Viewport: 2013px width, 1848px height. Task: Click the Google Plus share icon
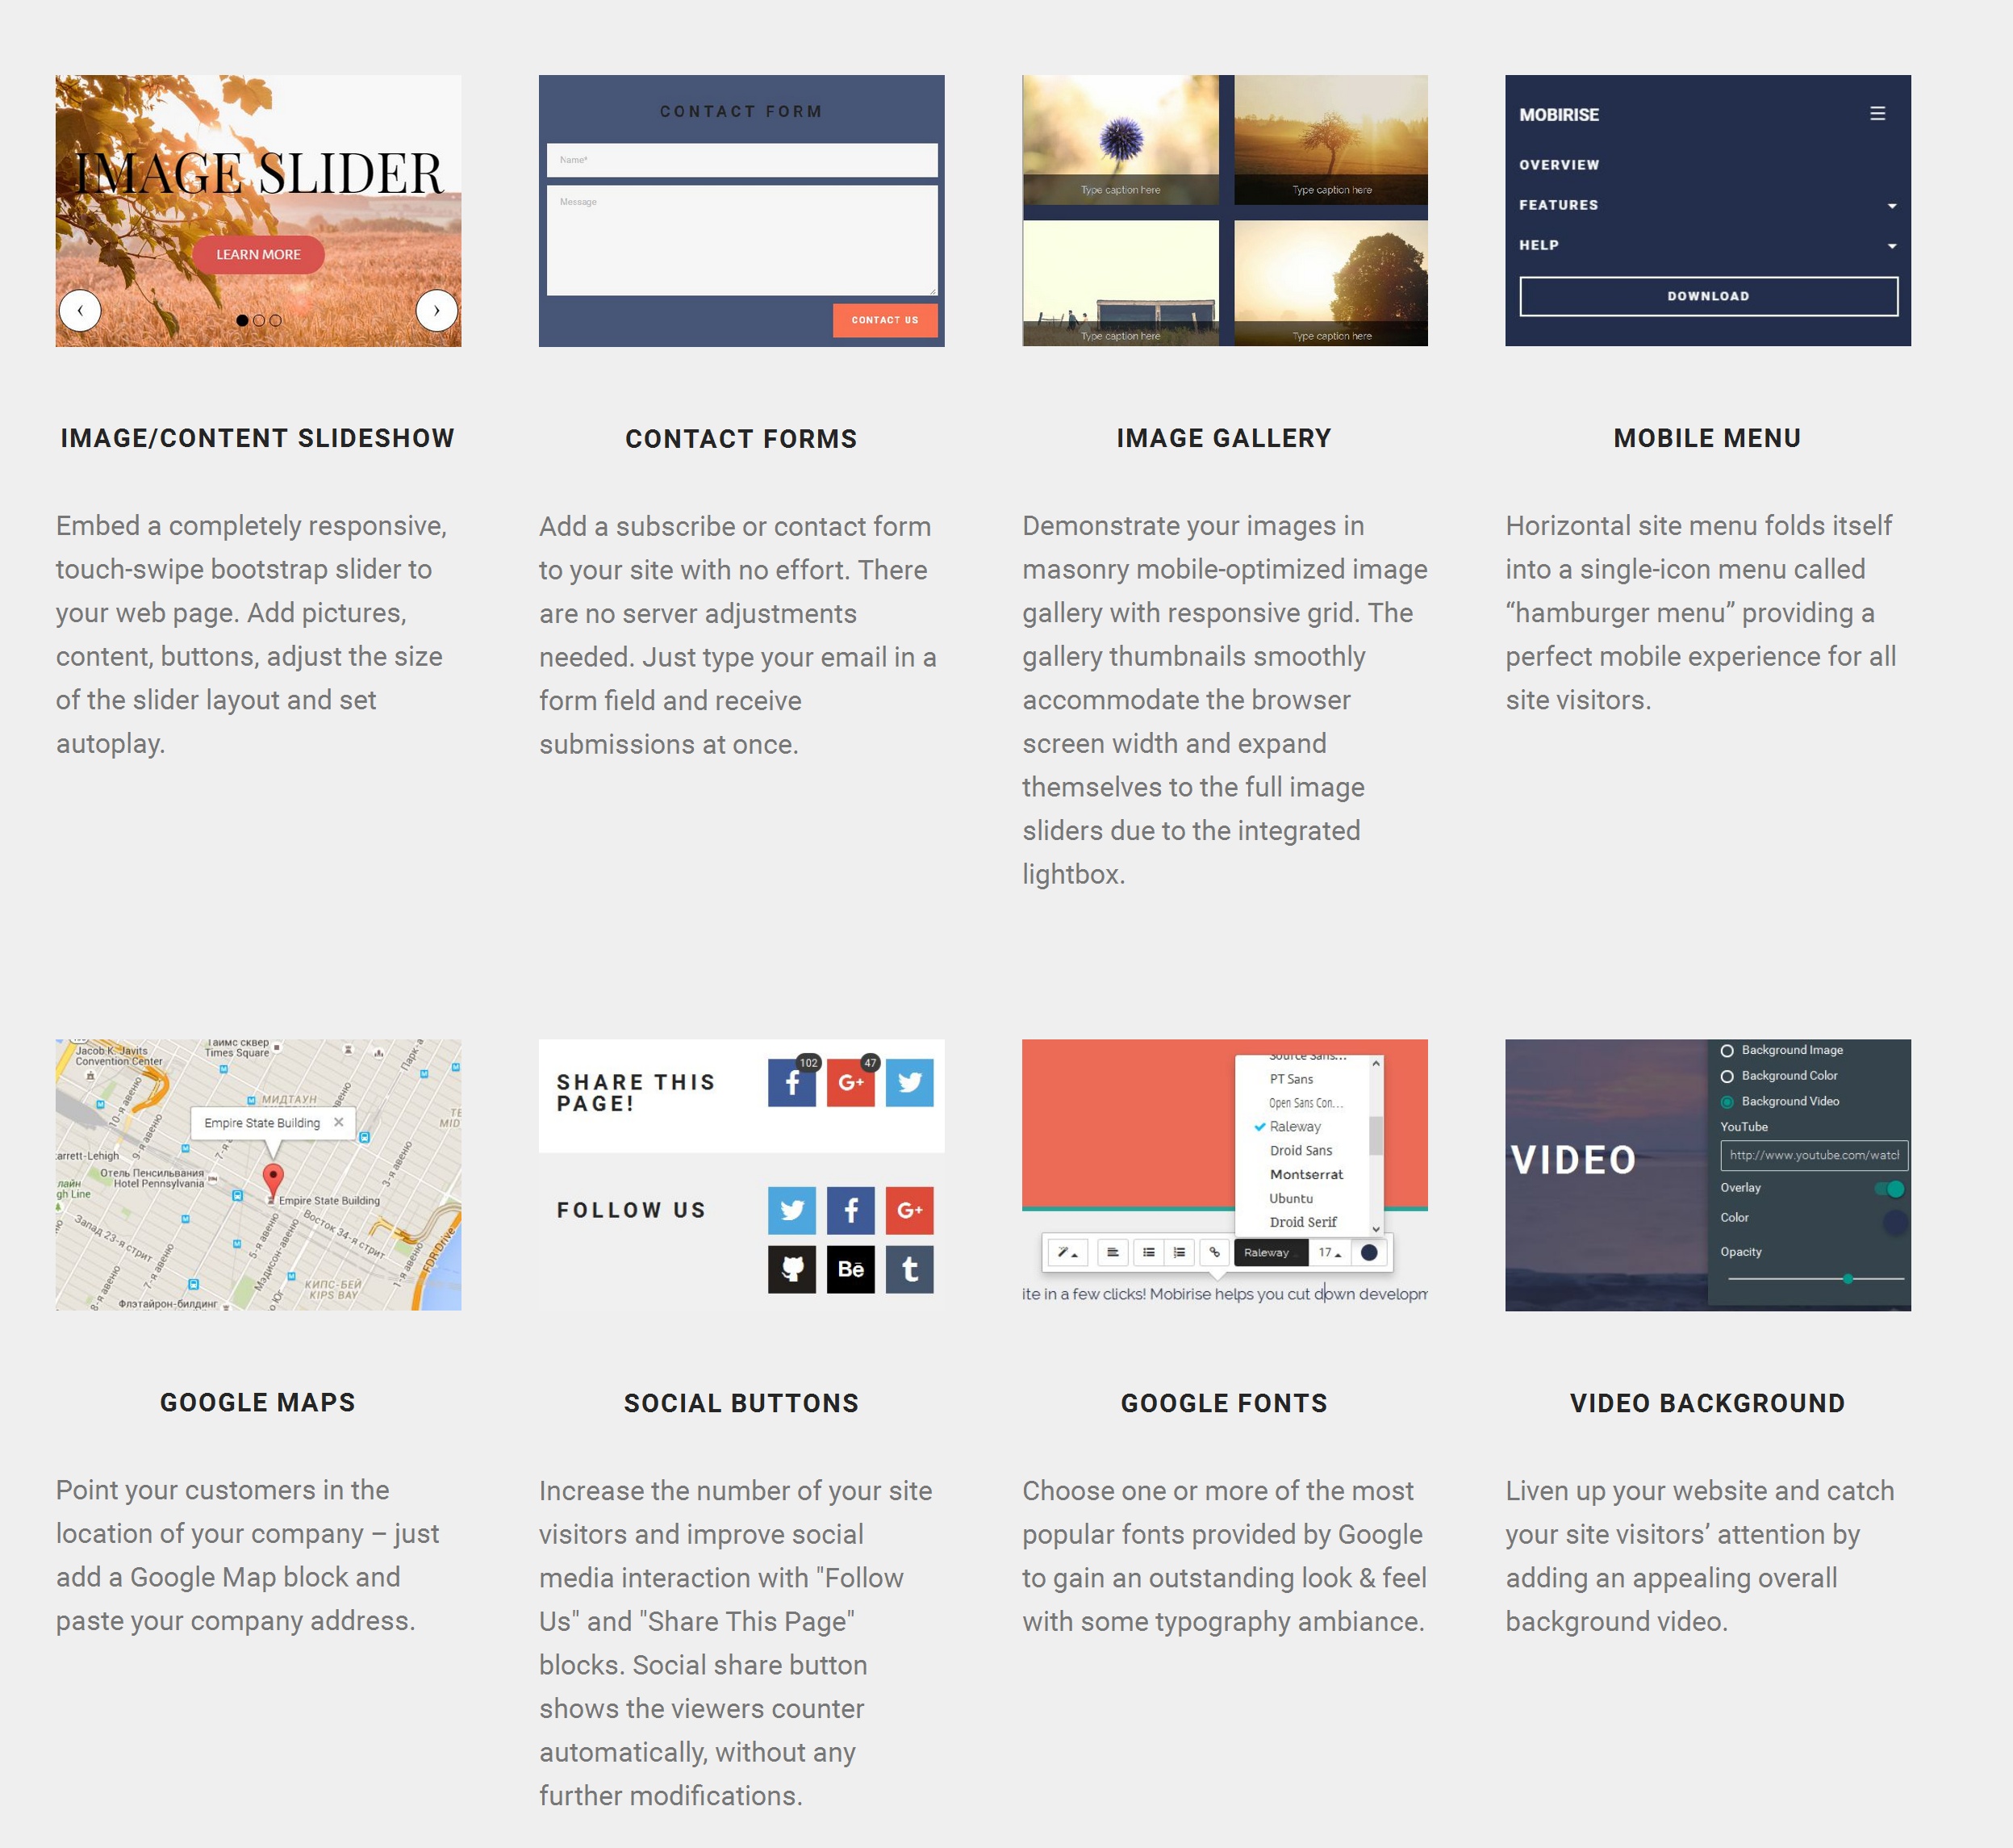(x=850, y=1082)
